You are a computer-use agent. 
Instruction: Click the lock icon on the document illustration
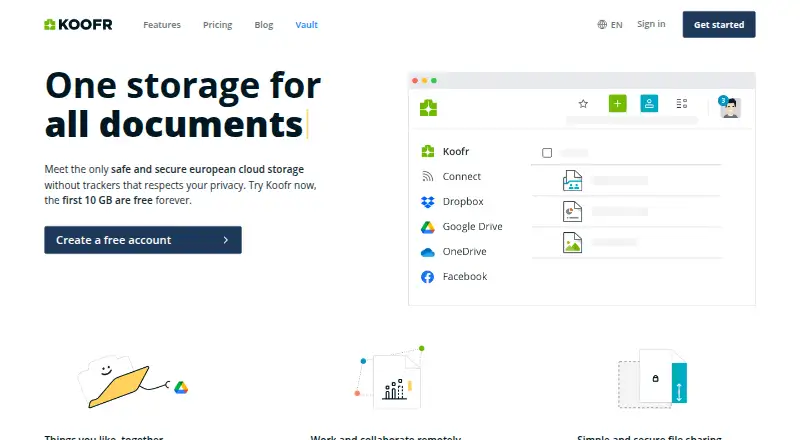point(656,378)
